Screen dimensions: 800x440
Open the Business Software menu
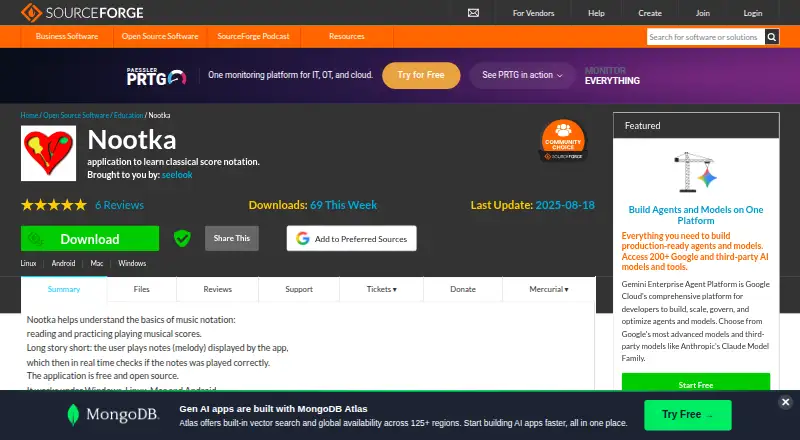click(x=67, y=36)
